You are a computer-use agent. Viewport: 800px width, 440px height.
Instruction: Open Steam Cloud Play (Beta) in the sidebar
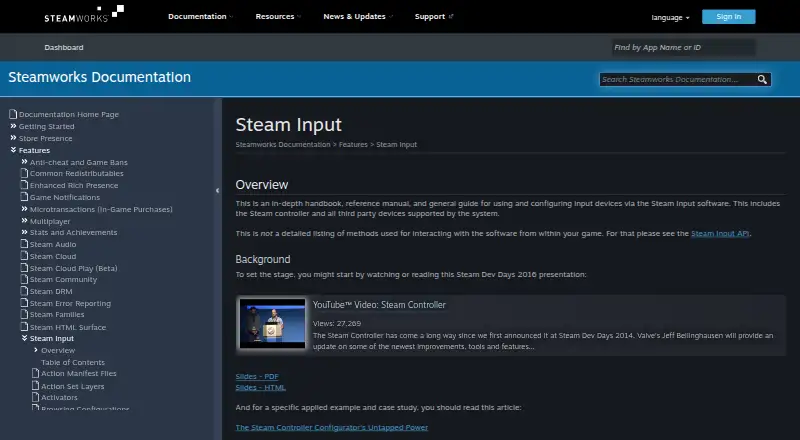(73, 268)
